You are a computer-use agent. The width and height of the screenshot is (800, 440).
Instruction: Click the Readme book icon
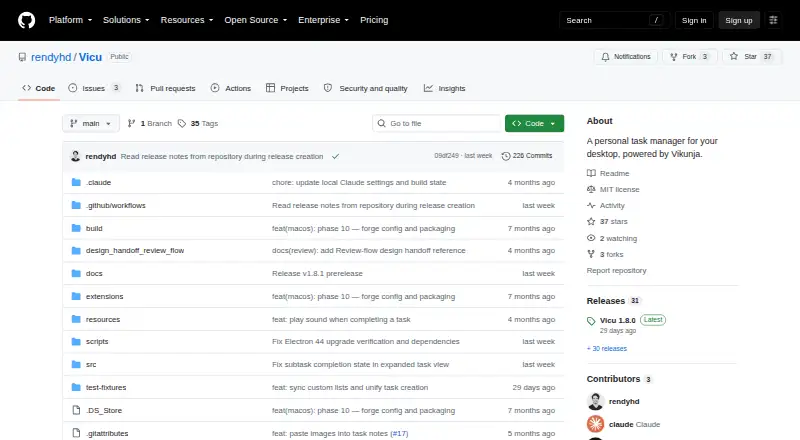591,173
